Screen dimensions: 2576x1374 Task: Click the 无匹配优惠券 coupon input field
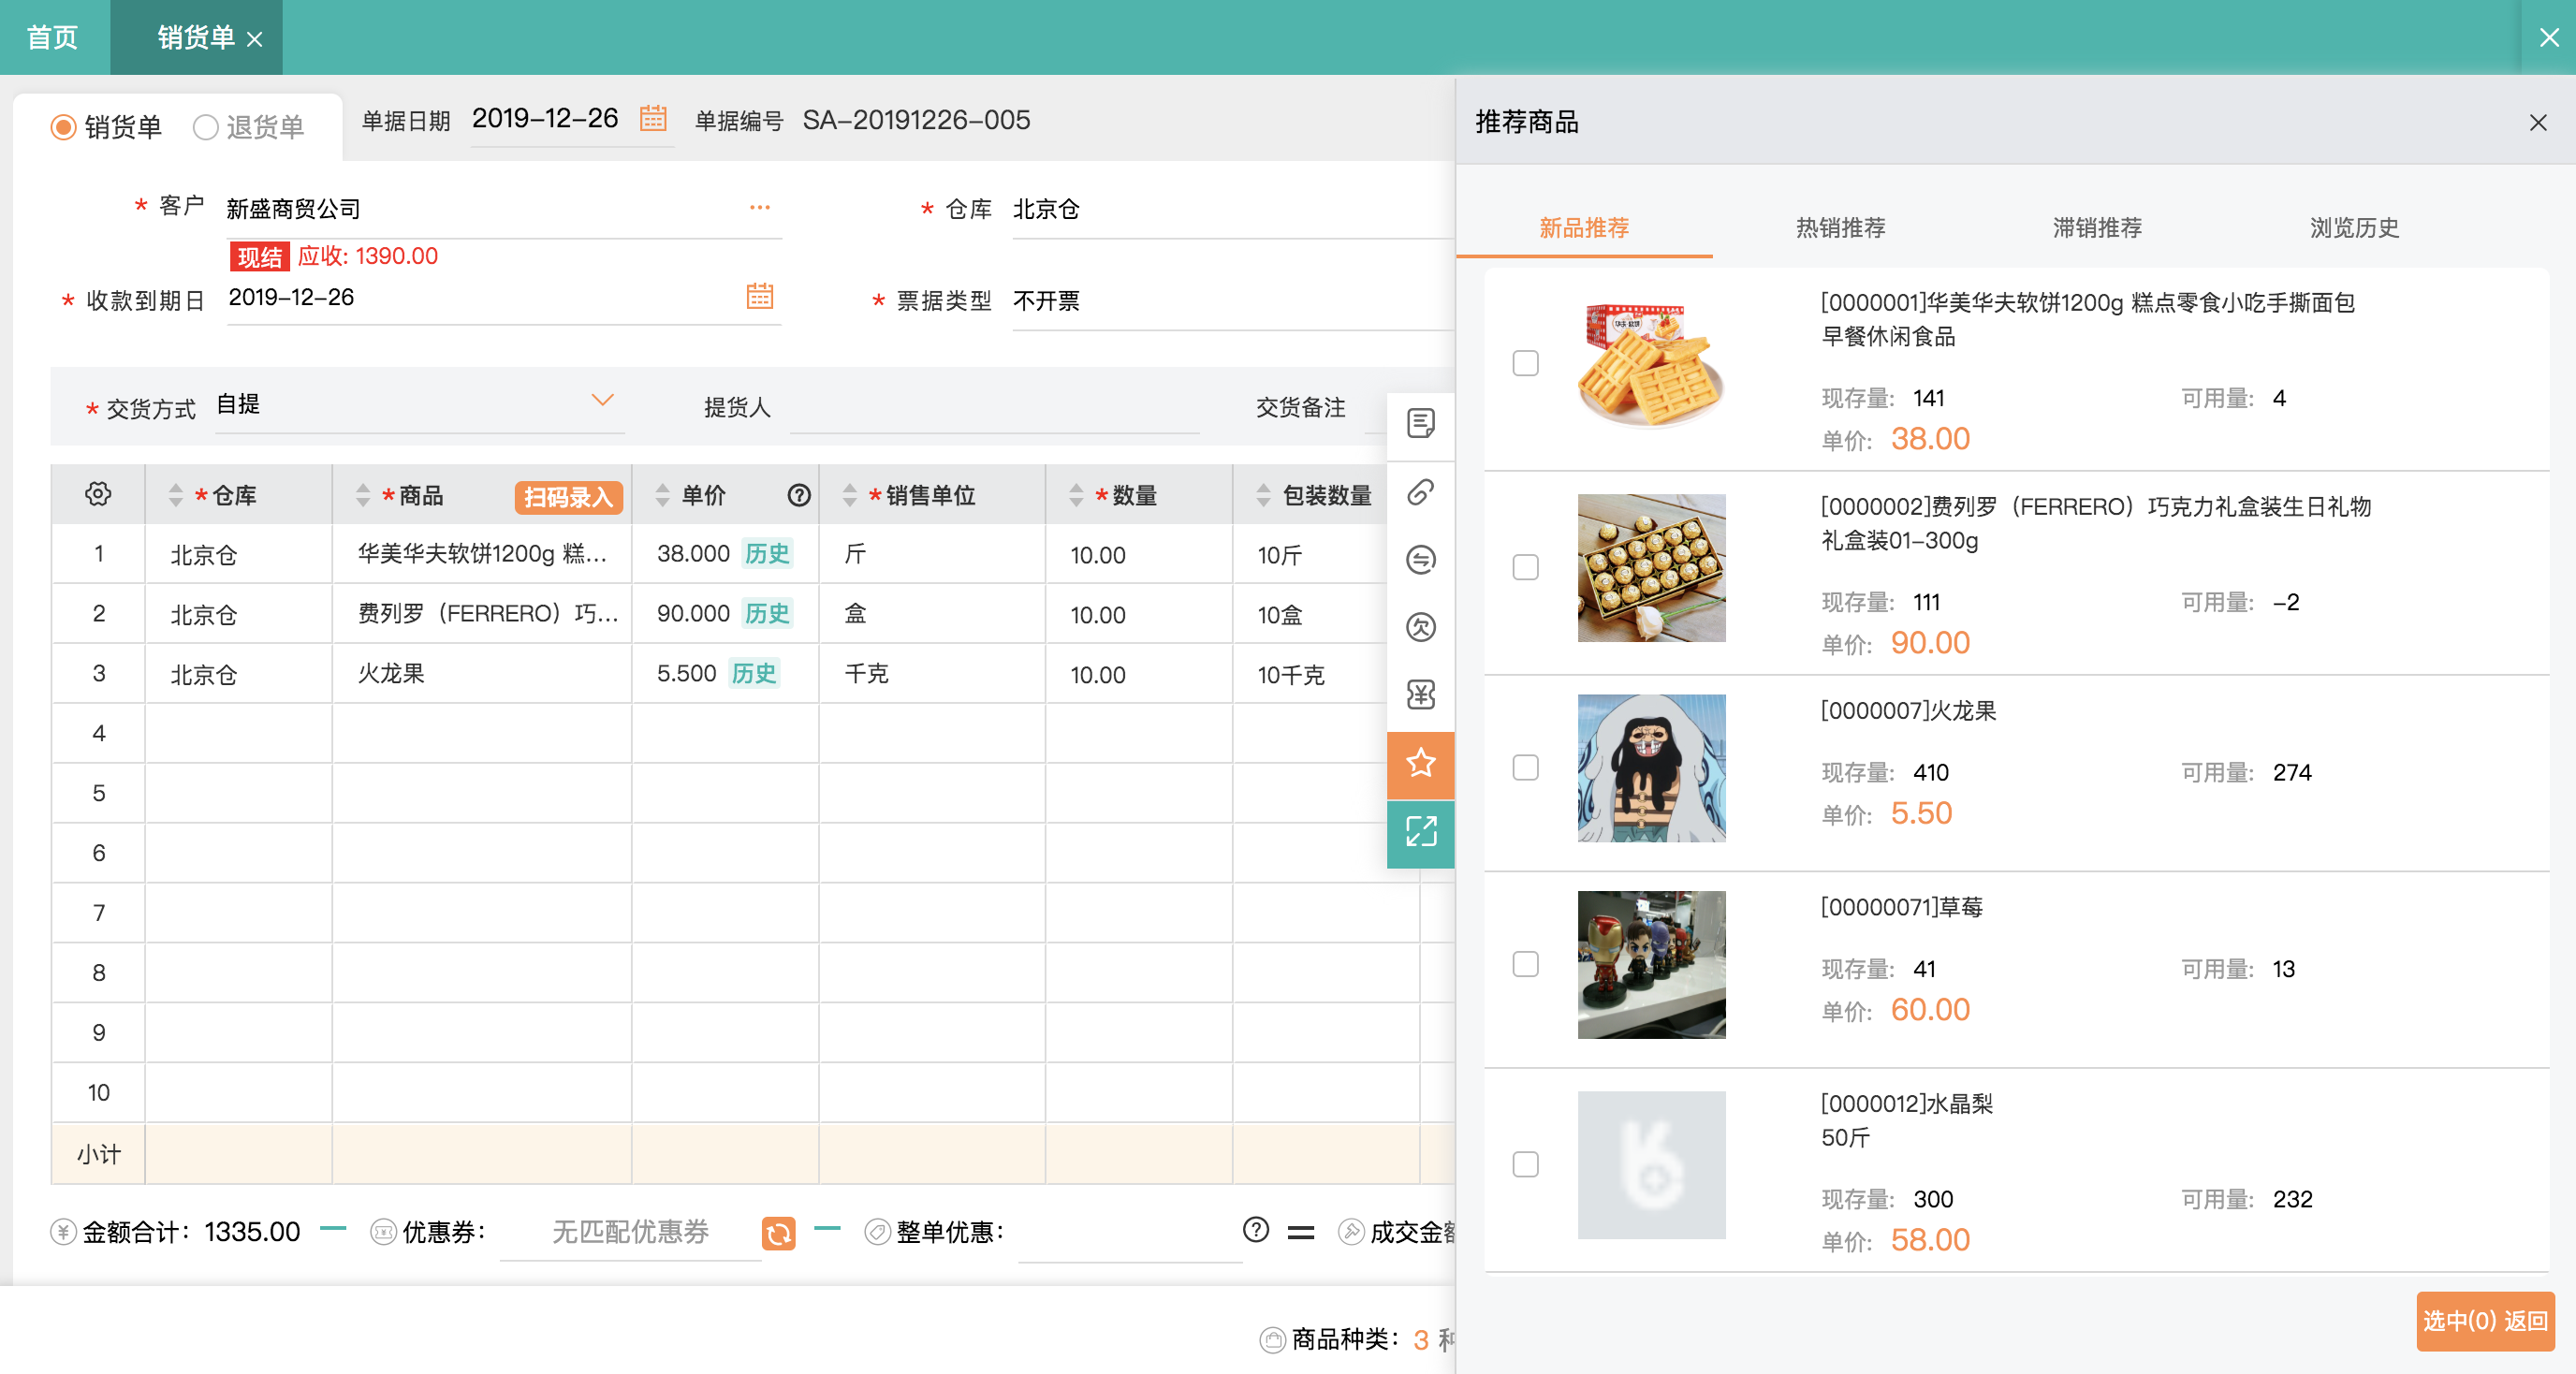click(630, 1231)
